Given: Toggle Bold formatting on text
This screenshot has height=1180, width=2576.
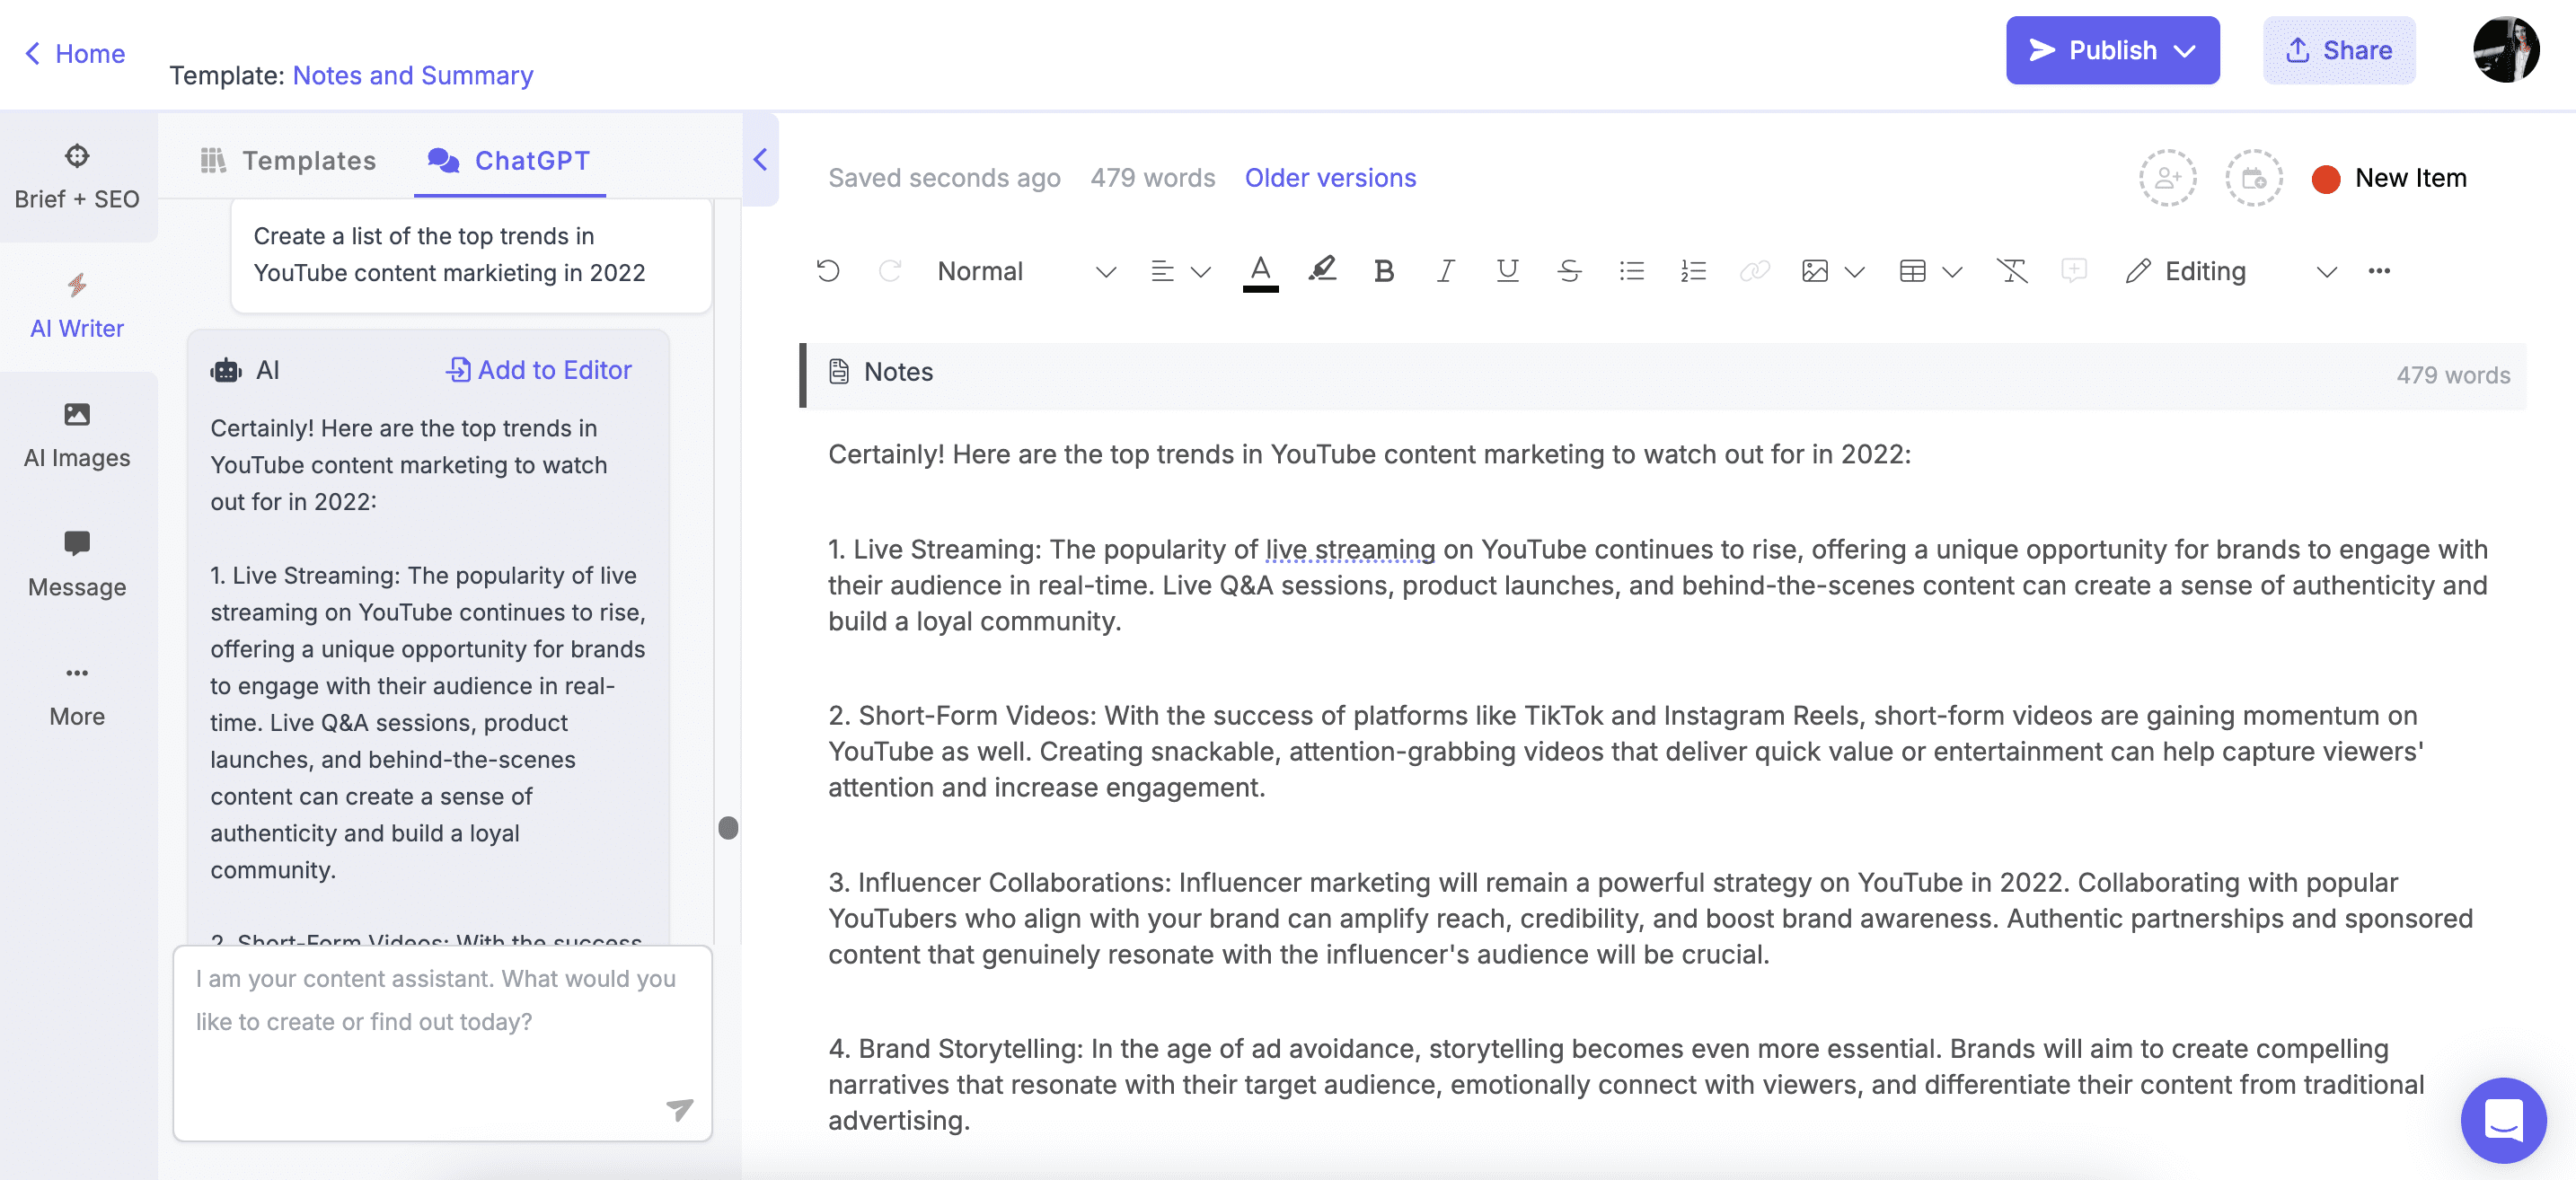Looking at the screenshot, I should point(1385,268).
